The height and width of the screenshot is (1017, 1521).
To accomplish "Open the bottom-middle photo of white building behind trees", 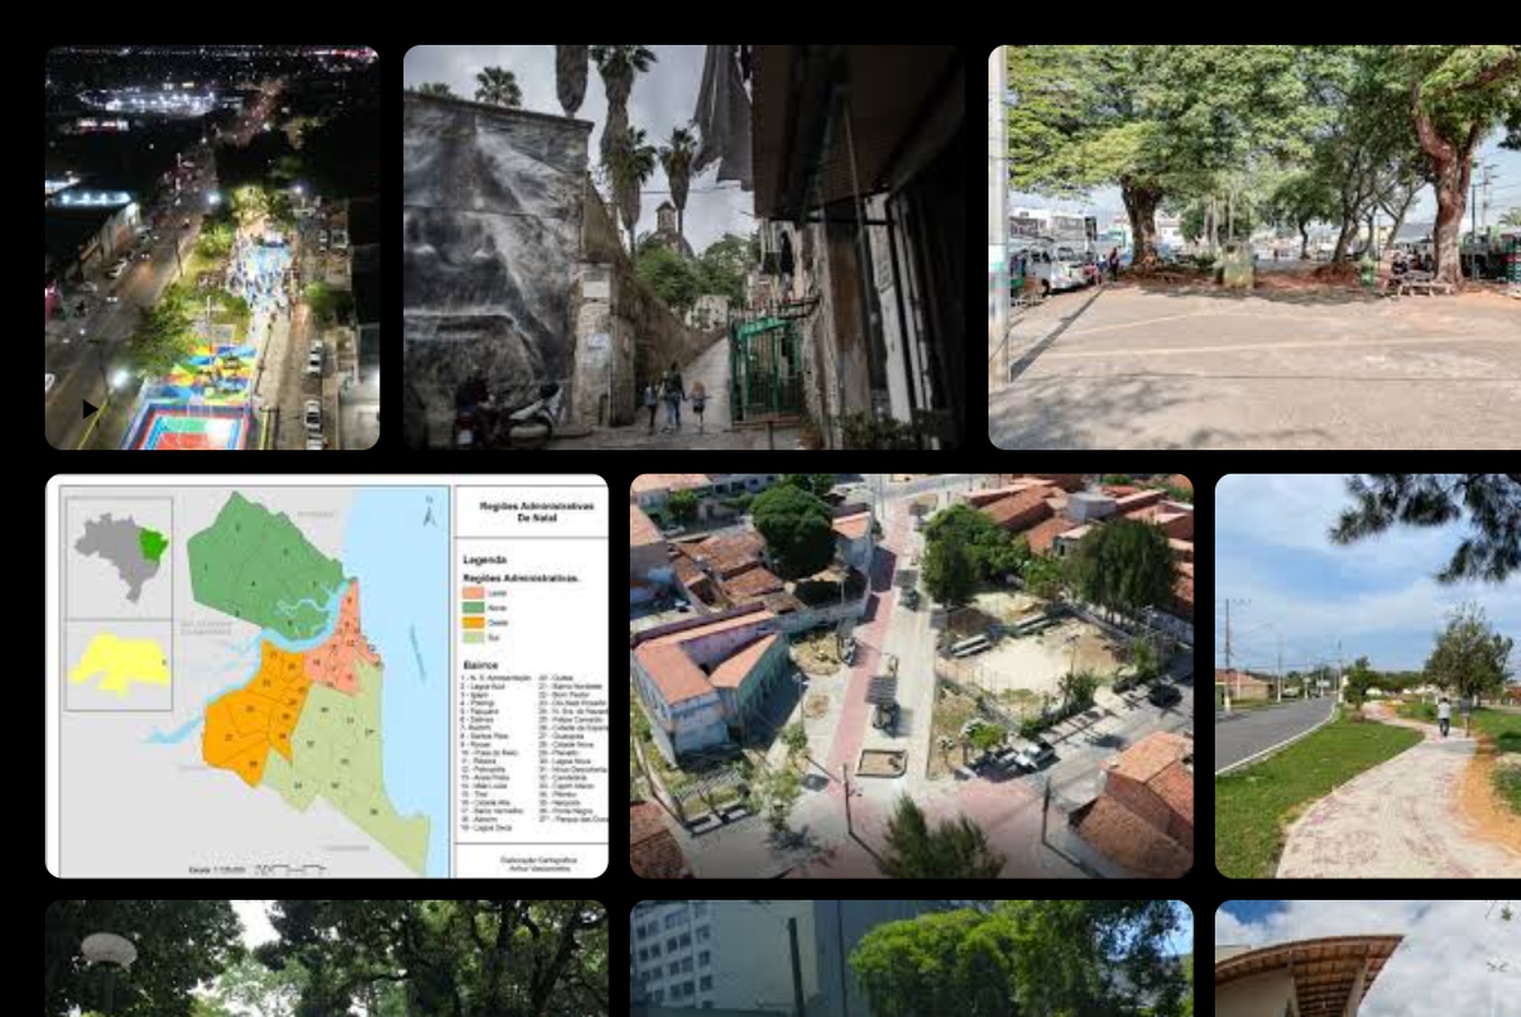I will point(911,958).
